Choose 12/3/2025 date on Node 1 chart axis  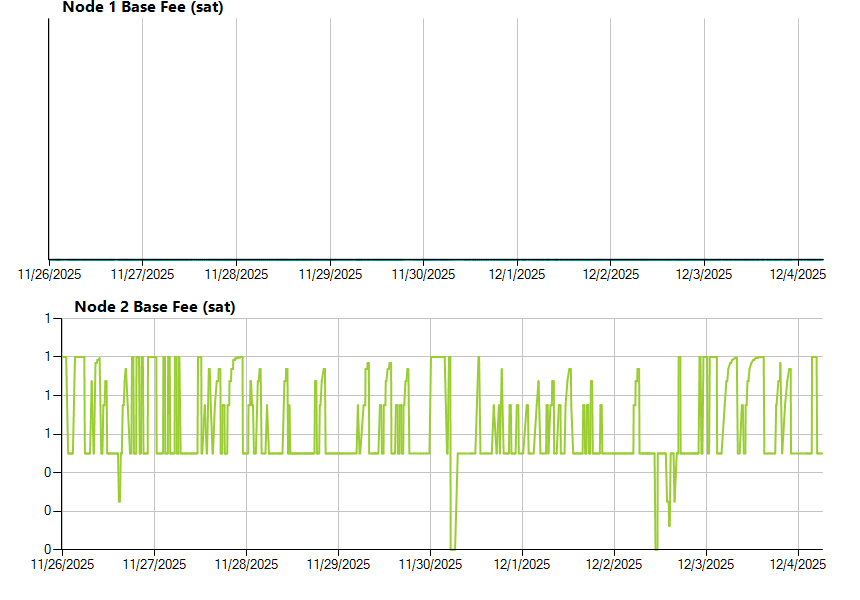pyautogui.click(x=704, y=273)
